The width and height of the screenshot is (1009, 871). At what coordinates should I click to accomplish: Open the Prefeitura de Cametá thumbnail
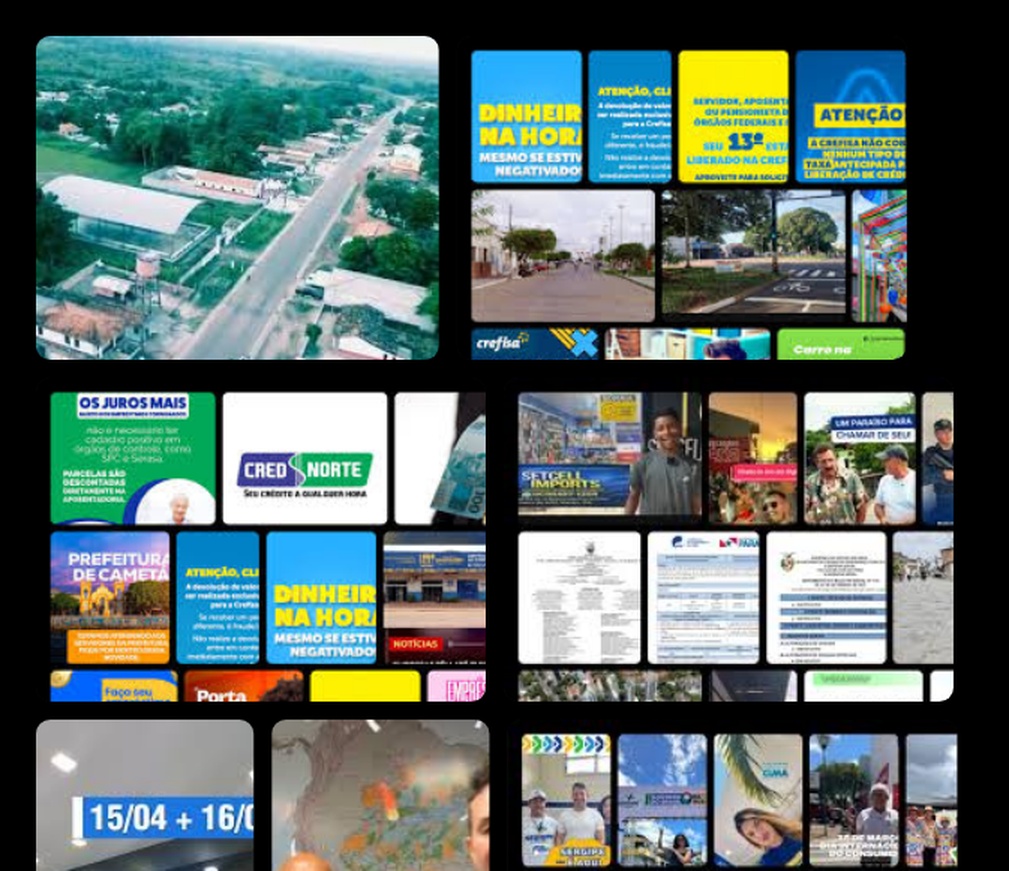[x=109, y=597]
